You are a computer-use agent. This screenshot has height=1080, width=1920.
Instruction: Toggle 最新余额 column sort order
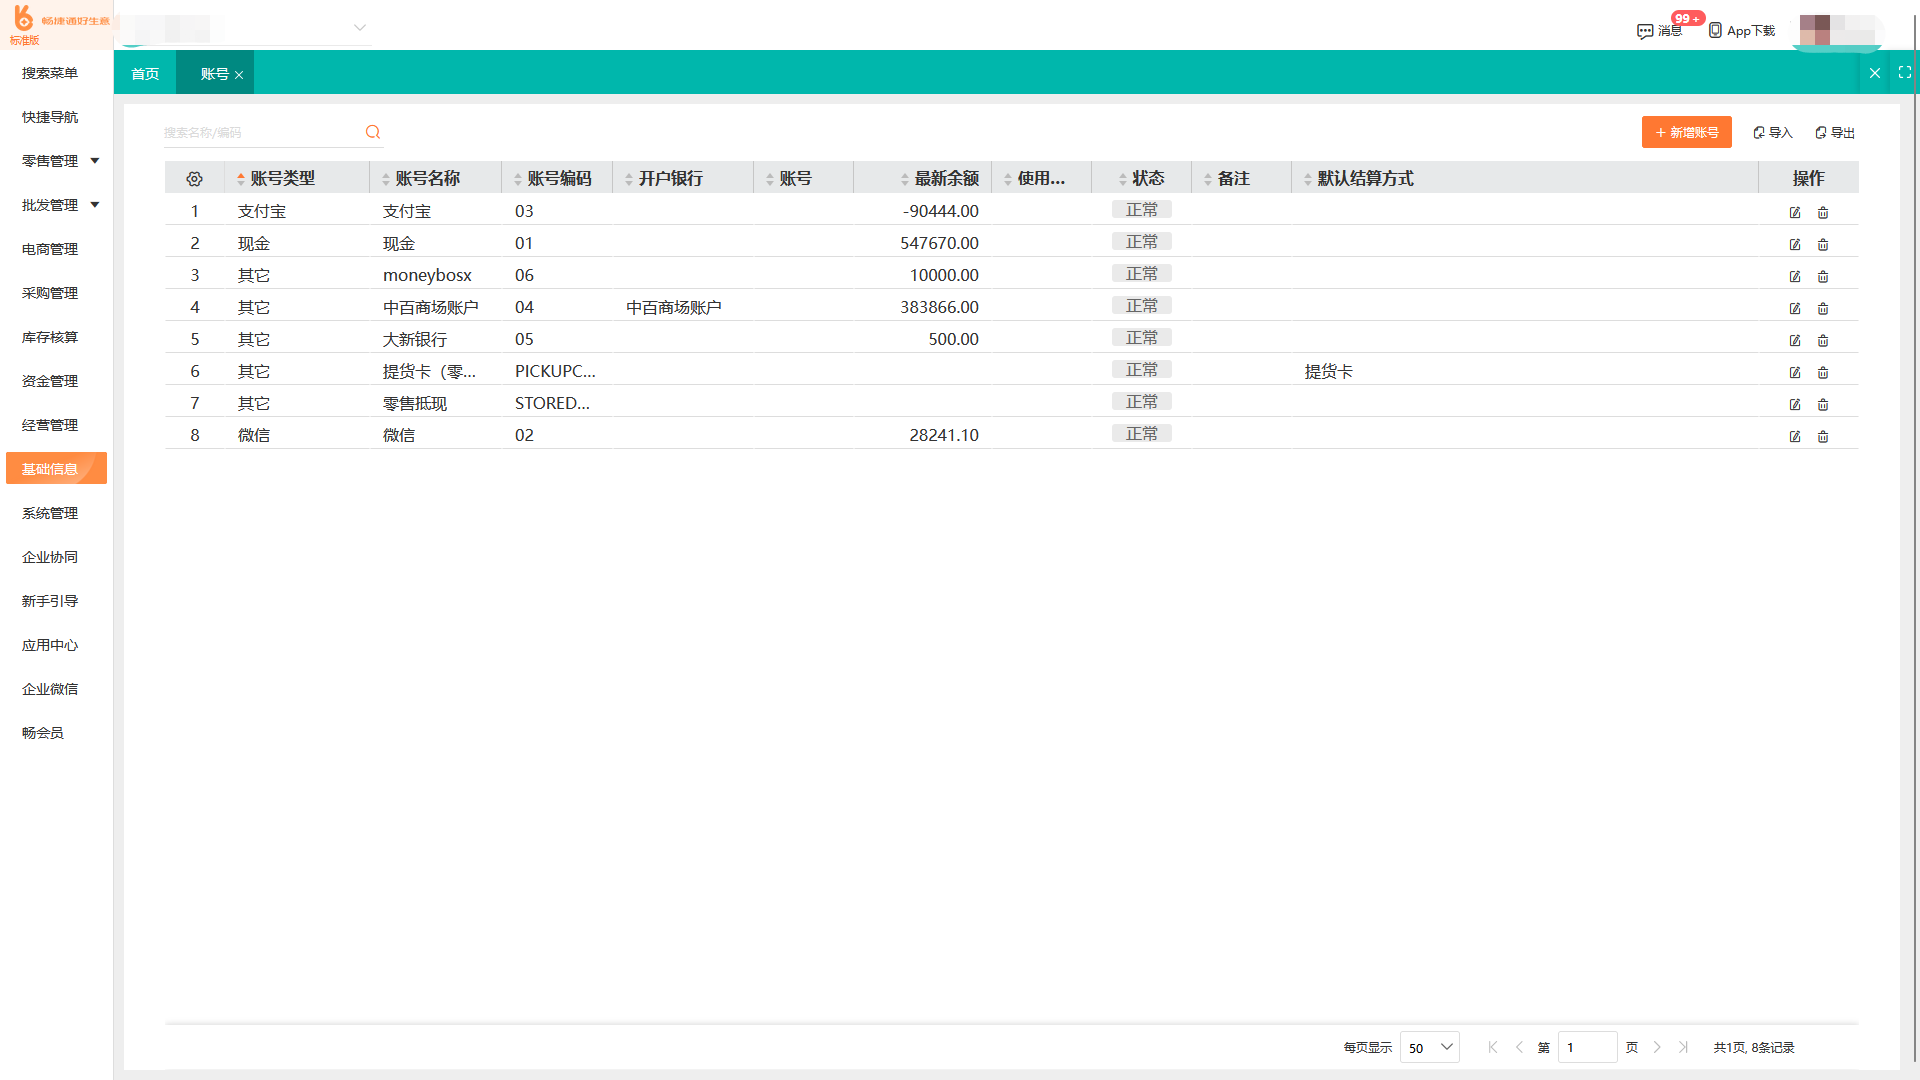coord(945,178)
